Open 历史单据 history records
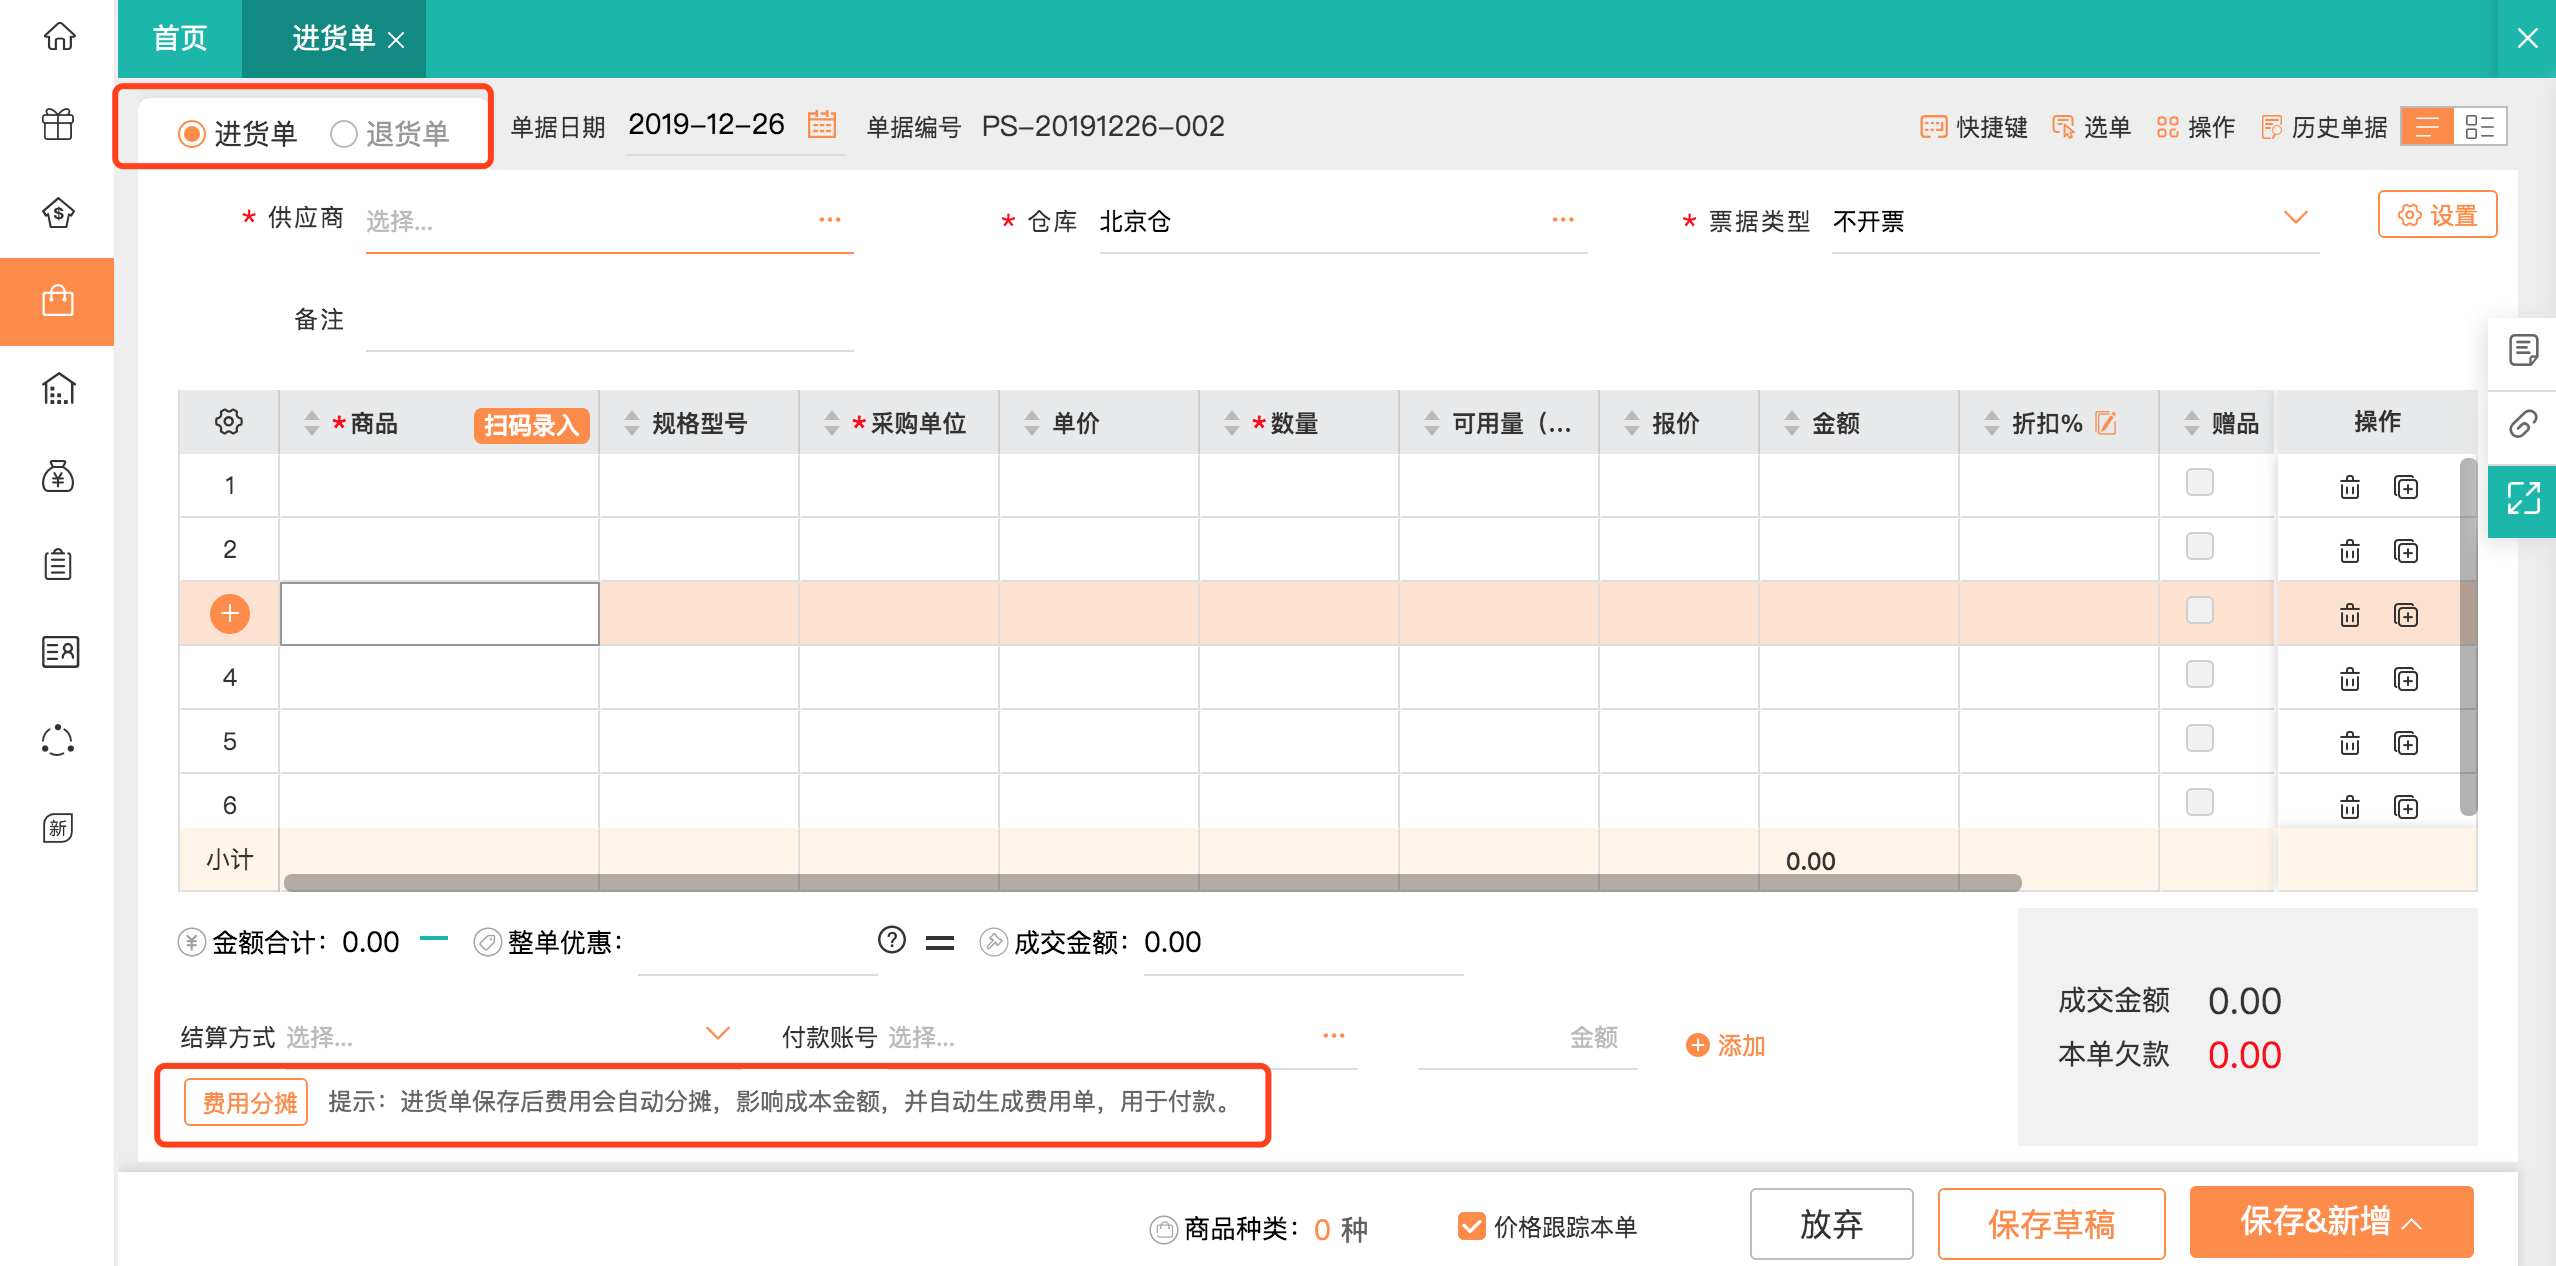 (2331, 129)
